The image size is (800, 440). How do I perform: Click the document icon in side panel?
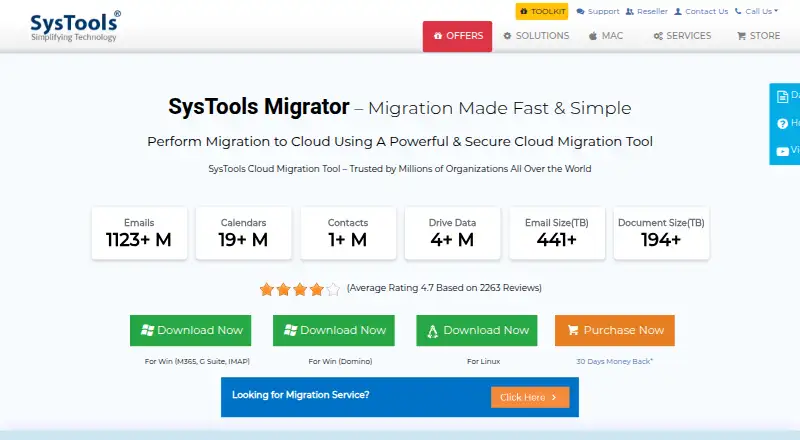coord(782,96)
